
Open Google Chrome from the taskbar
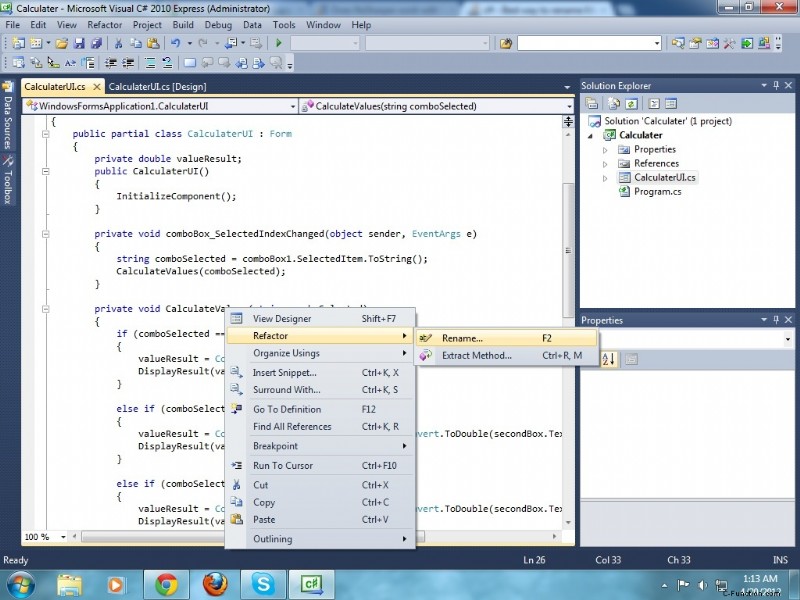pyautogui.click(x=166, y=583)
